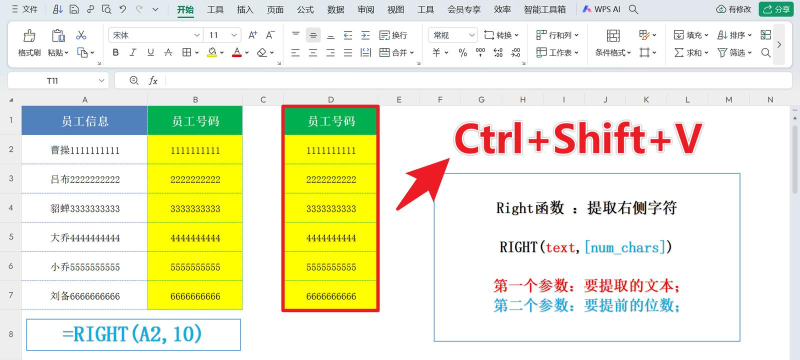Screen dimensions: 800x360
Task: Switch to the 公式 tab
Action: pyautogui.click(x=305, y=9)
